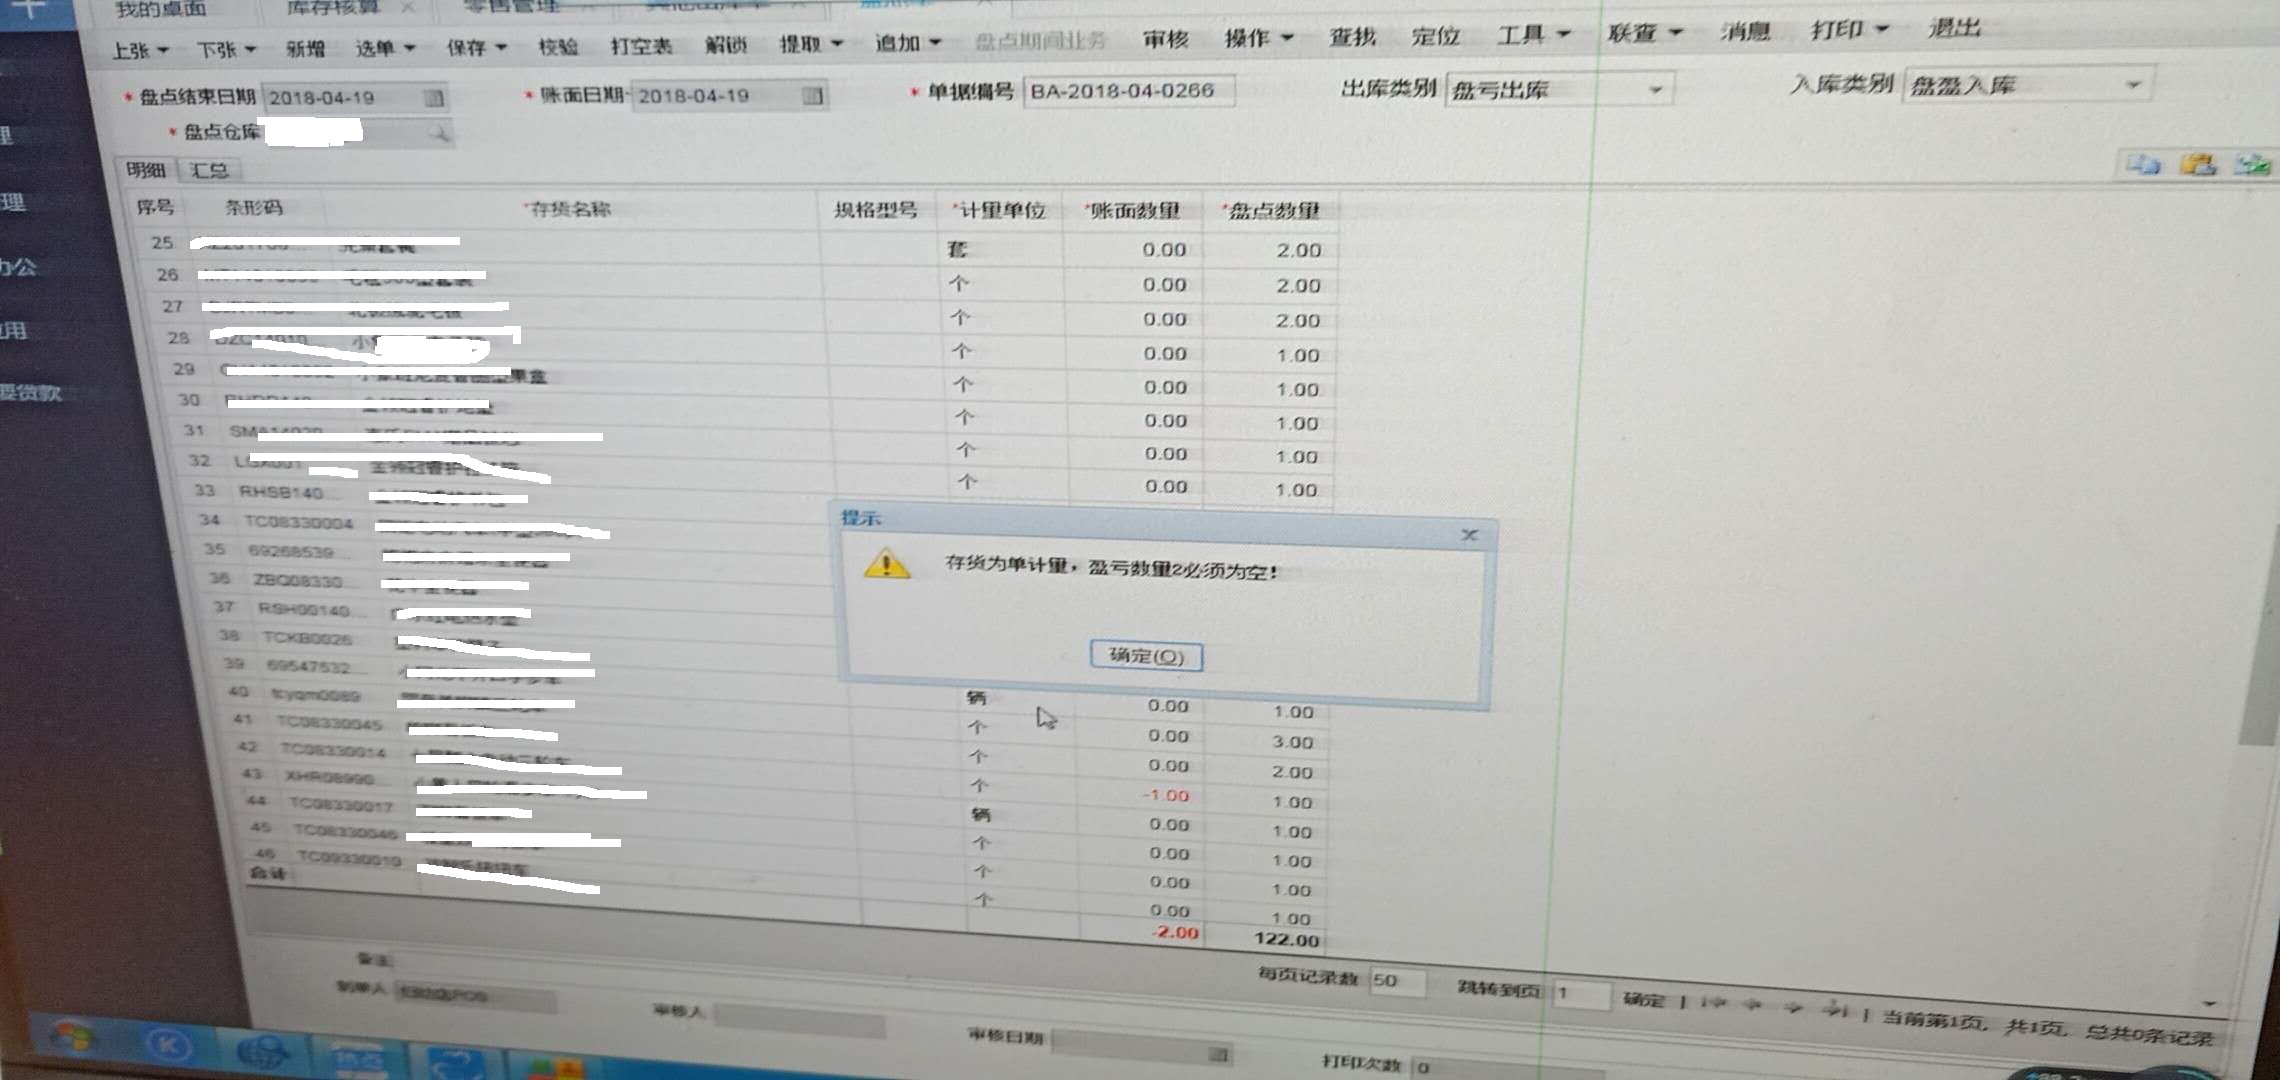Click 确定 button in dialog
This screenshot has height=1080, width=2280.
pos(1146,657)
